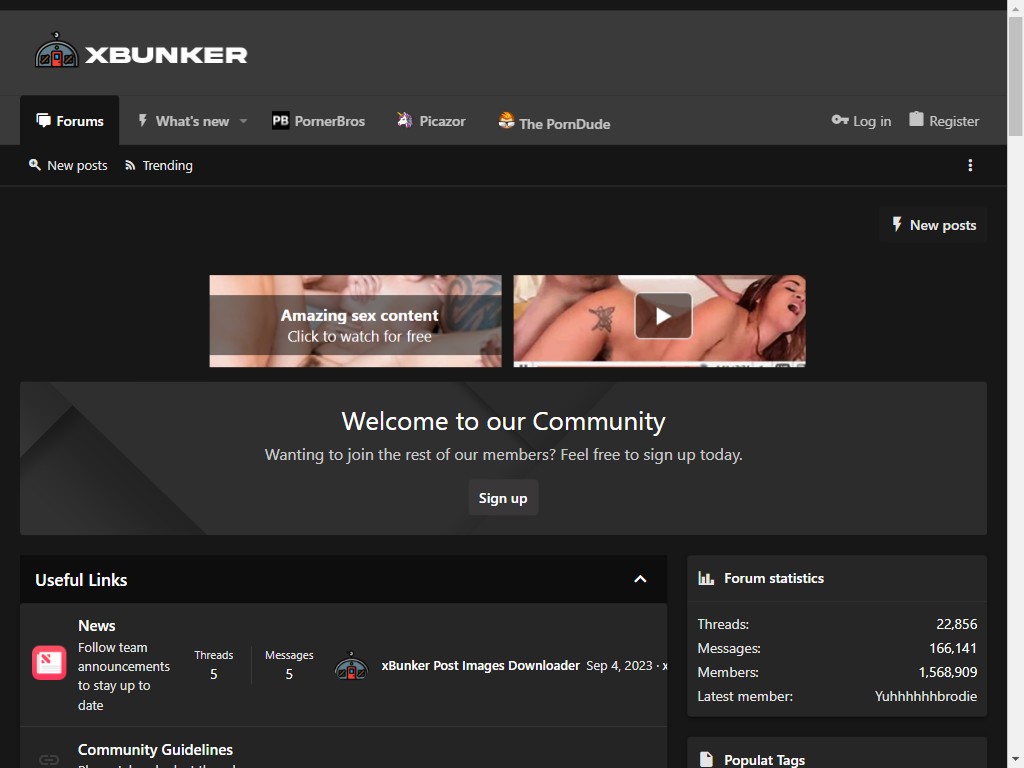Select New posts in the sub-navigation bar

pyautogui.click(x=68, y=166)
